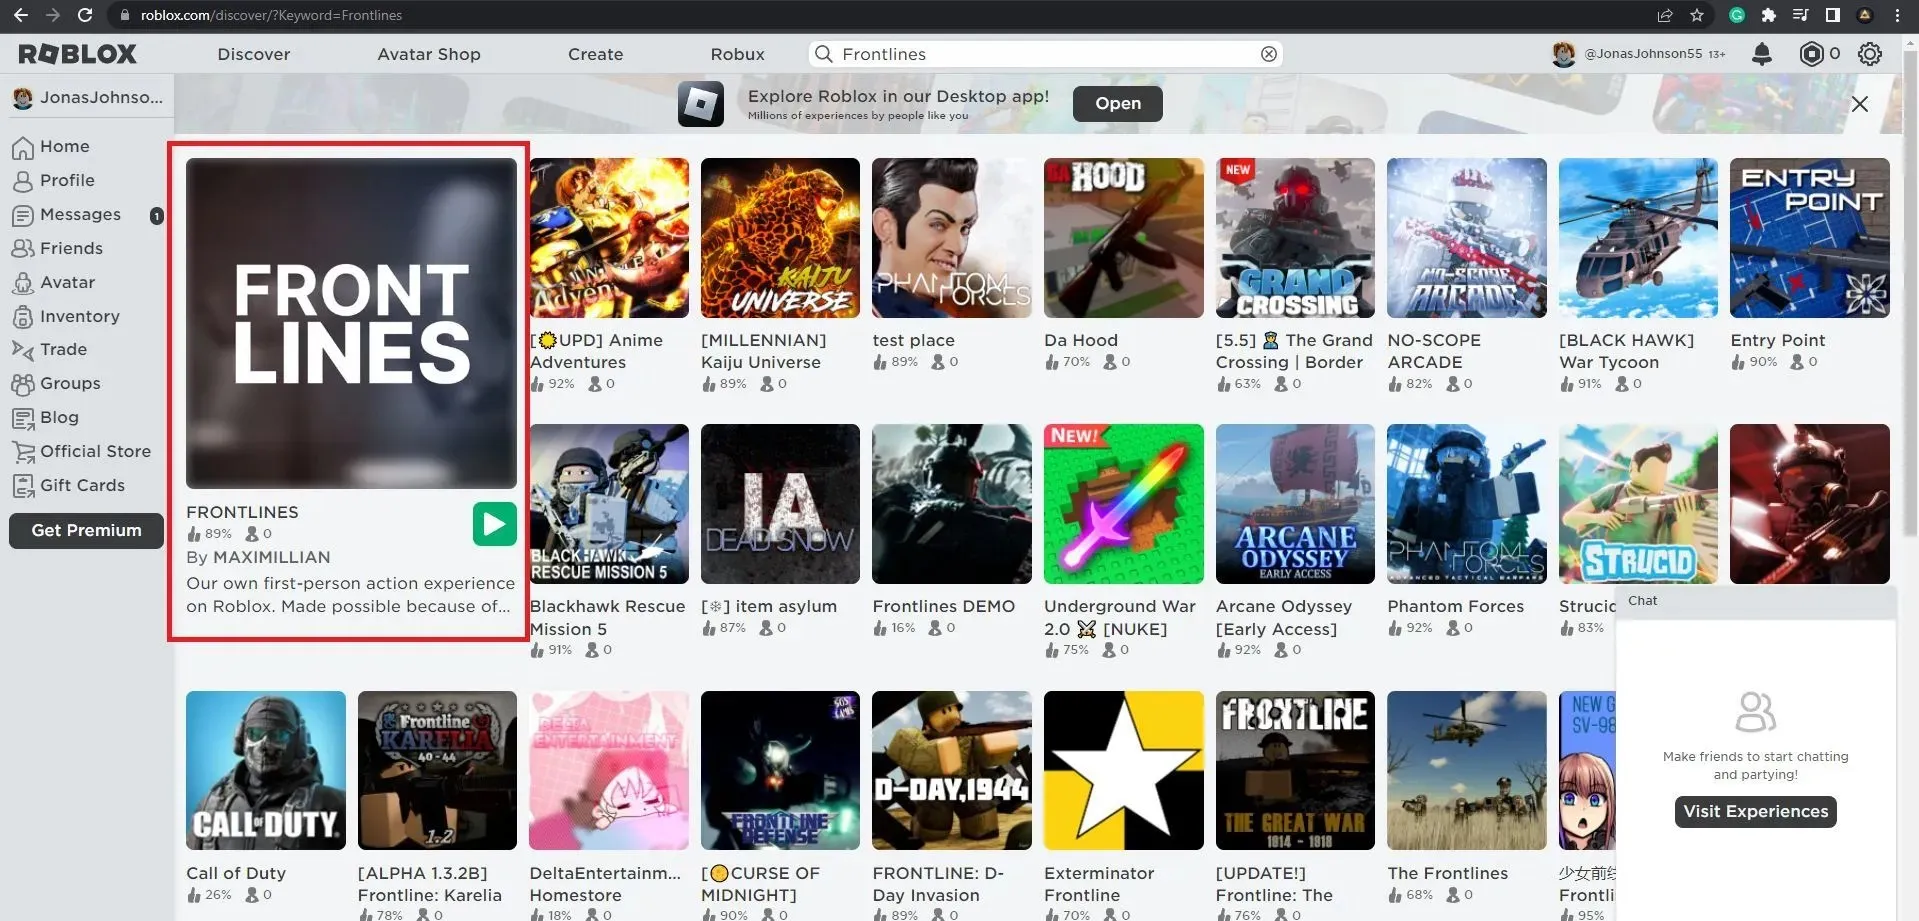Open JonasJohnson55 profile in header

pos(1638,54)
